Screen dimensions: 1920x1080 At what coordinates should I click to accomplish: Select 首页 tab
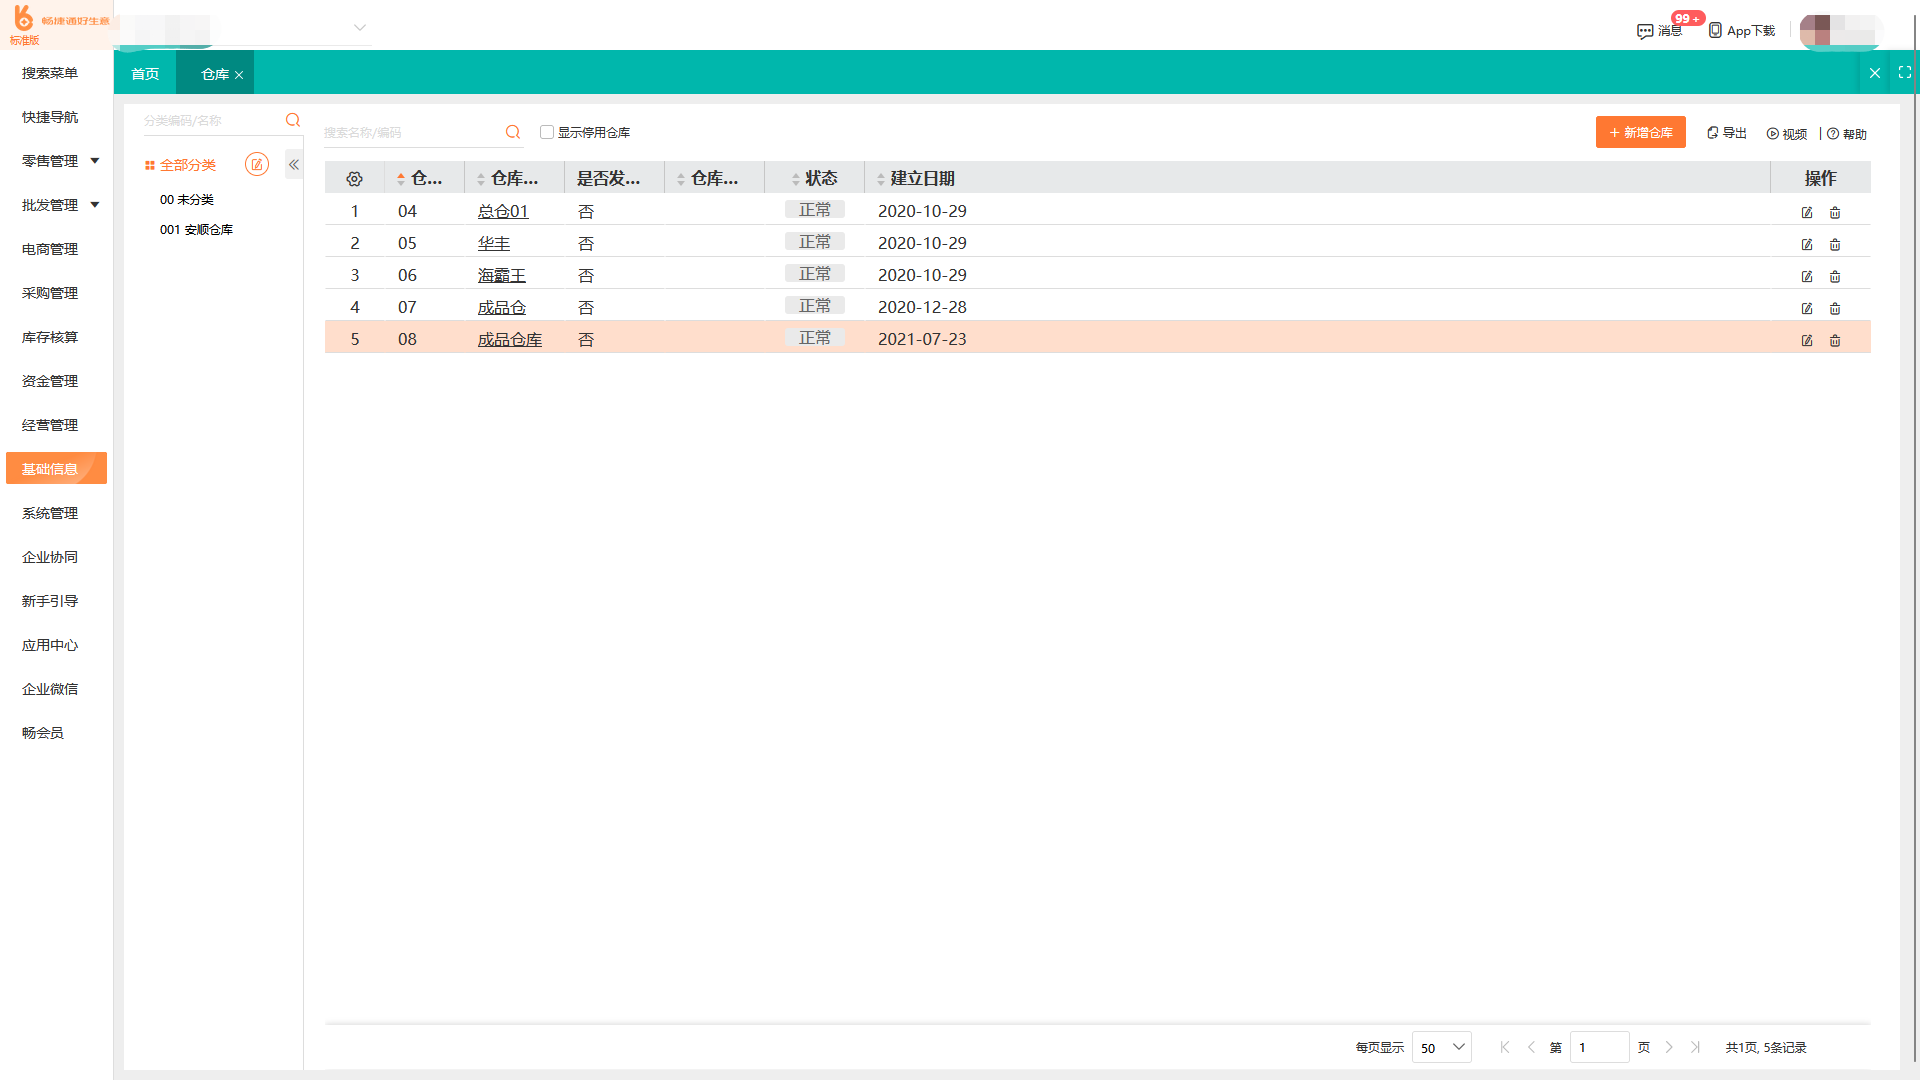145,74
